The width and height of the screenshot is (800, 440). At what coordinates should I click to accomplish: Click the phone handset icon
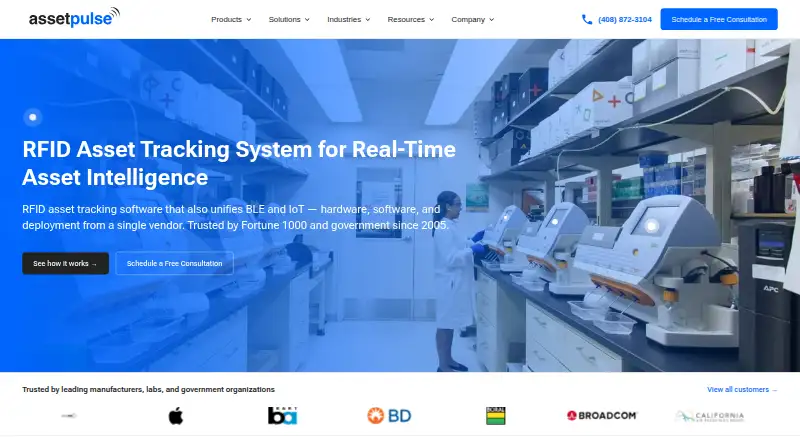tap(587, 19)
